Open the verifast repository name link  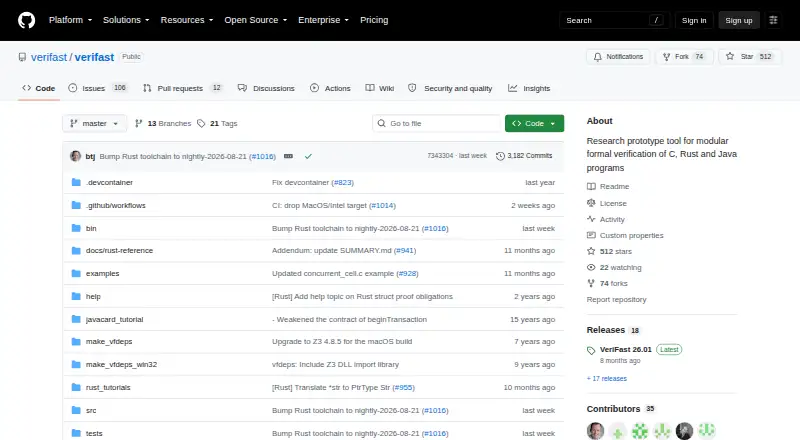94,57
